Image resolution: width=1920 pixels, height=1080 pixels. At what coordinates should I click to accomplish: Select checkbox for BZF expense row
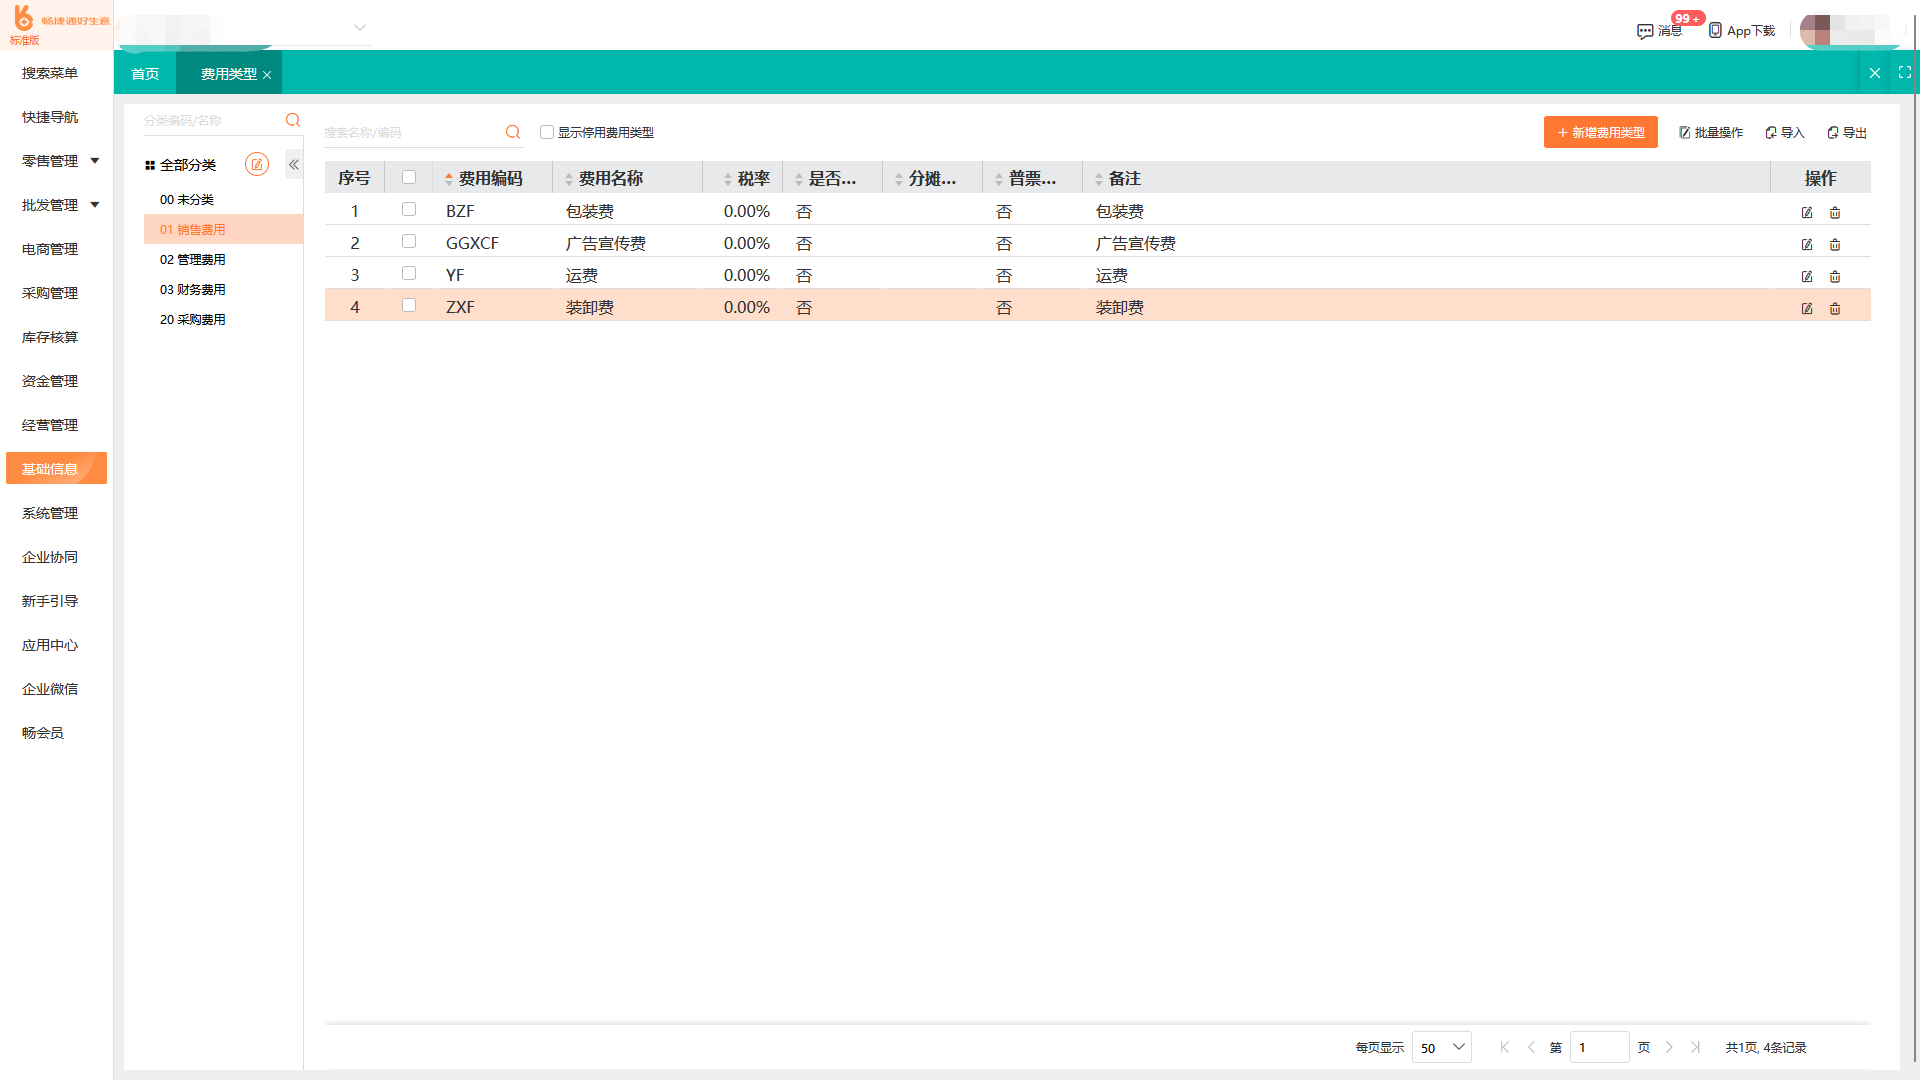point(409,210)
